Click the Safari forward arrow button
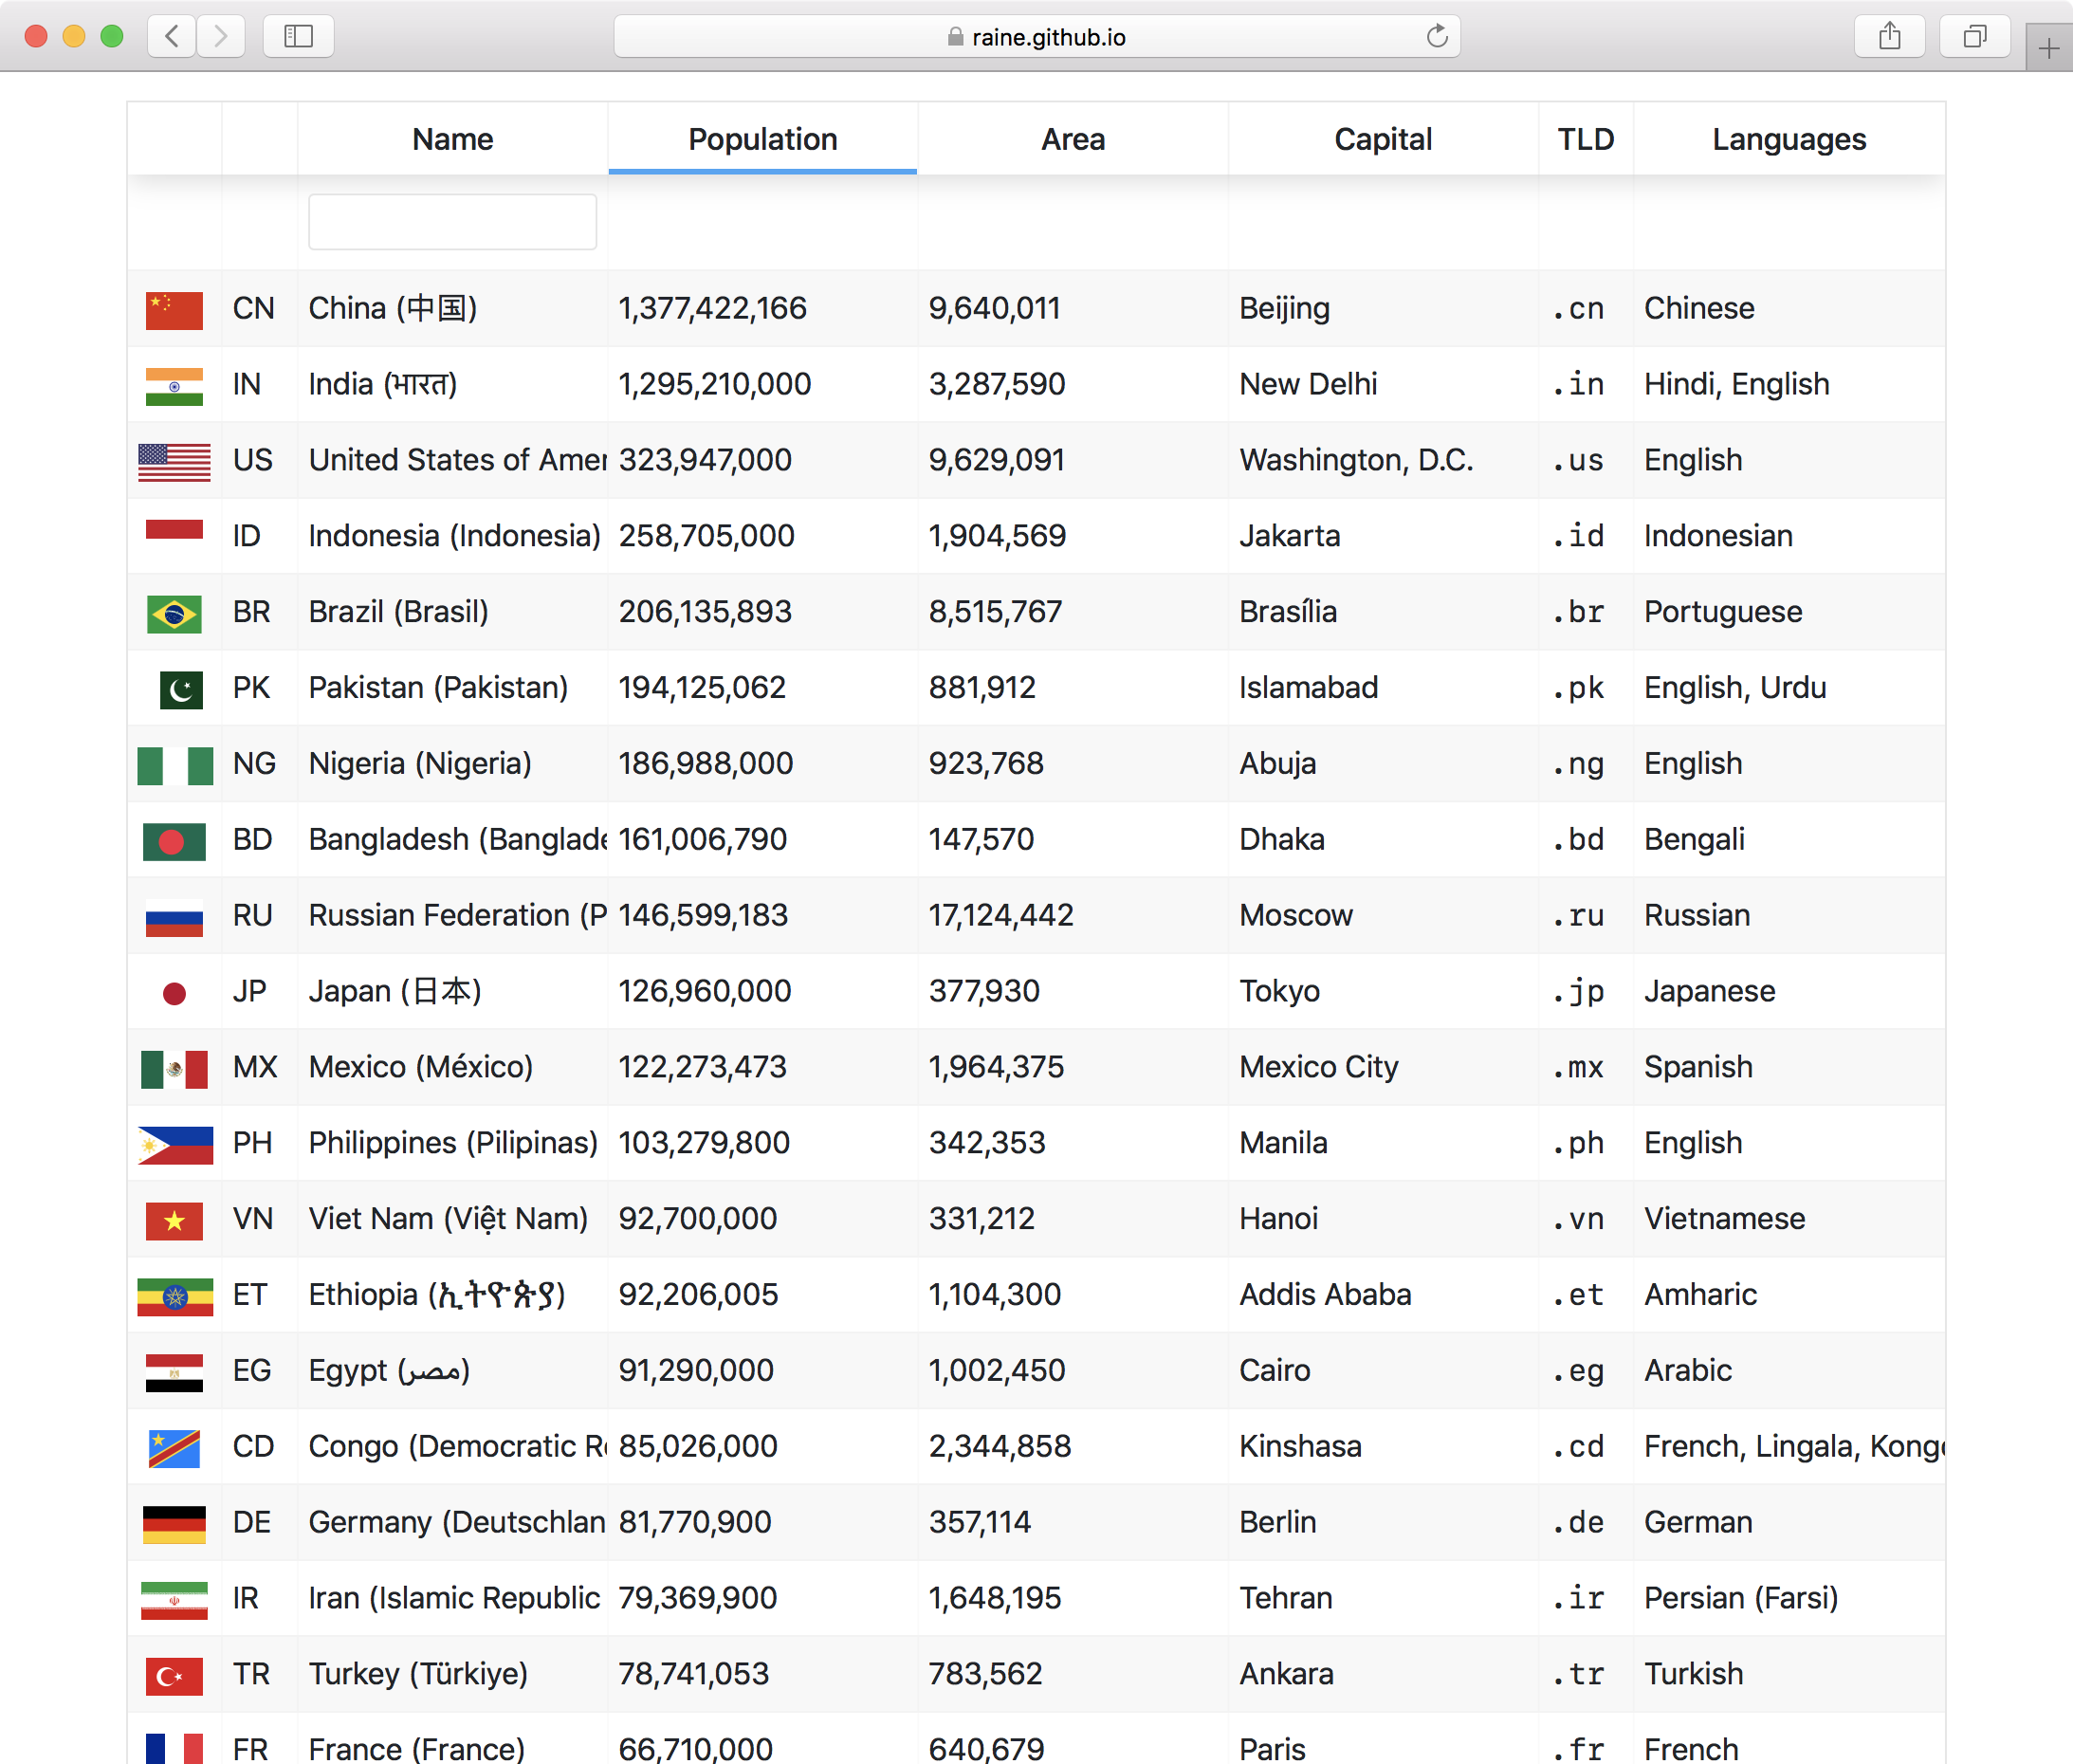The height and width of the screenshot is (1764, 2073). click(x=221, y=37)
